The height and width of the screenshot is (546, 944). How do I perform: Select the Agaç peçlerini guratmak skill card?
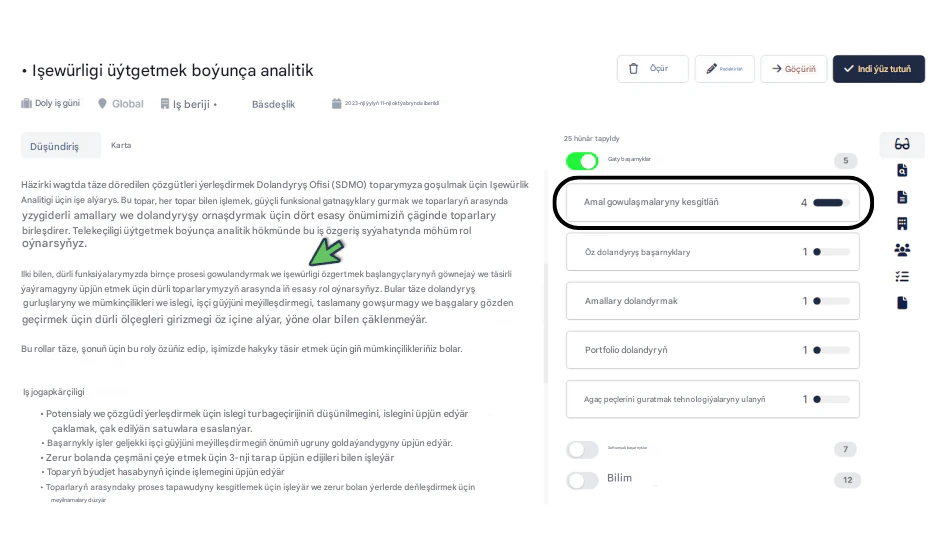[713, 399]
